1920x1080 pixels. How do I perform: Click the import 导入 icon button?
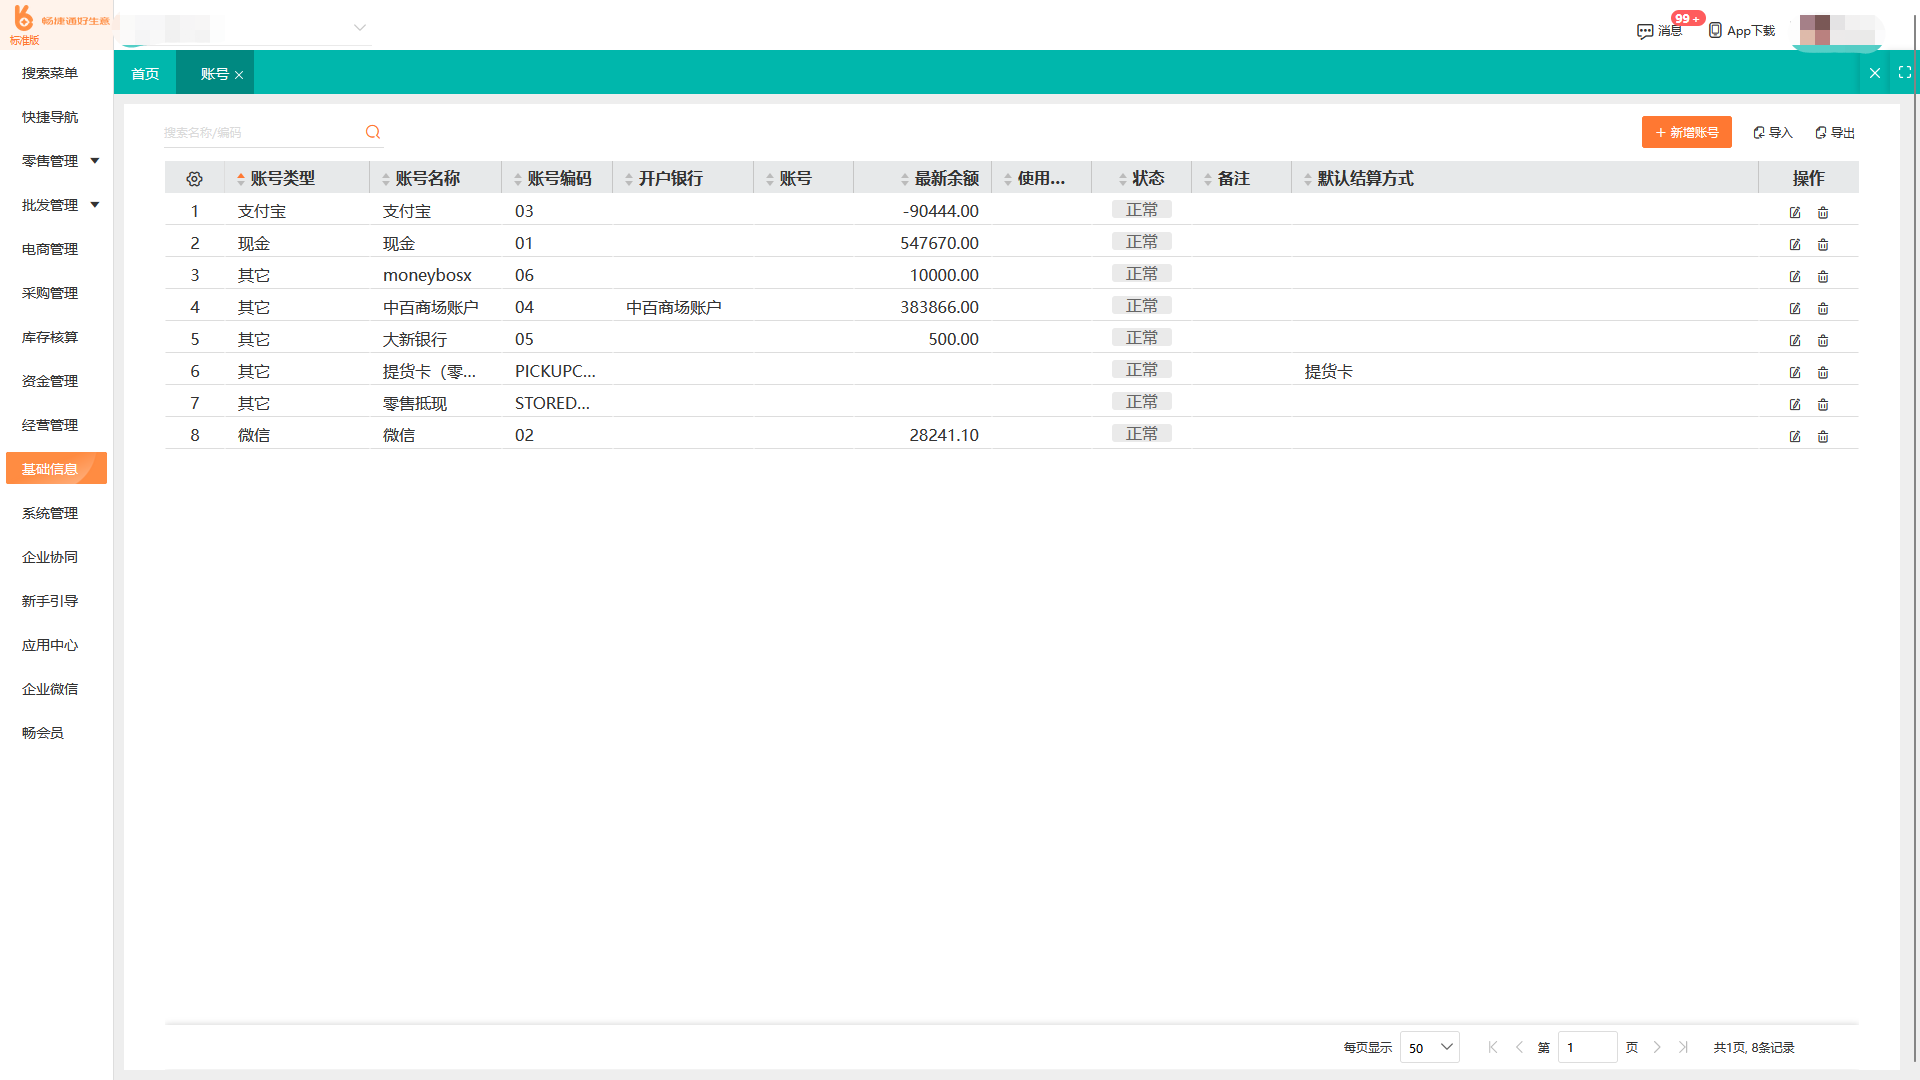(1774, 132)
